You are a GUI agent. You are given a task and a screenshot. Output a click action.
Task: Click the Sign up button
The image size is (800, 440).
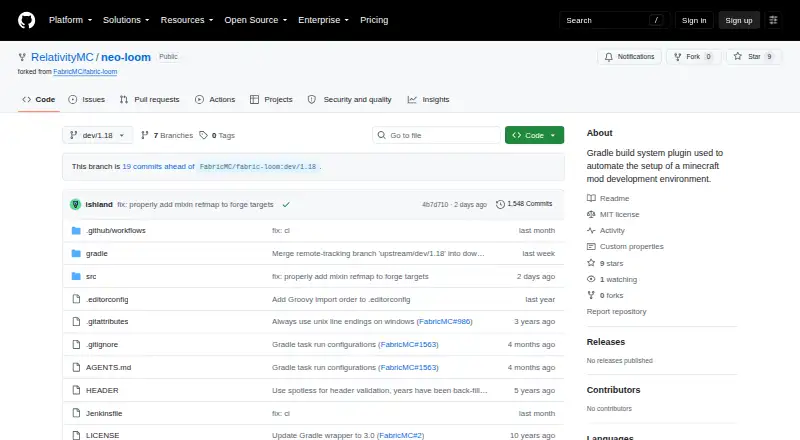739,20
